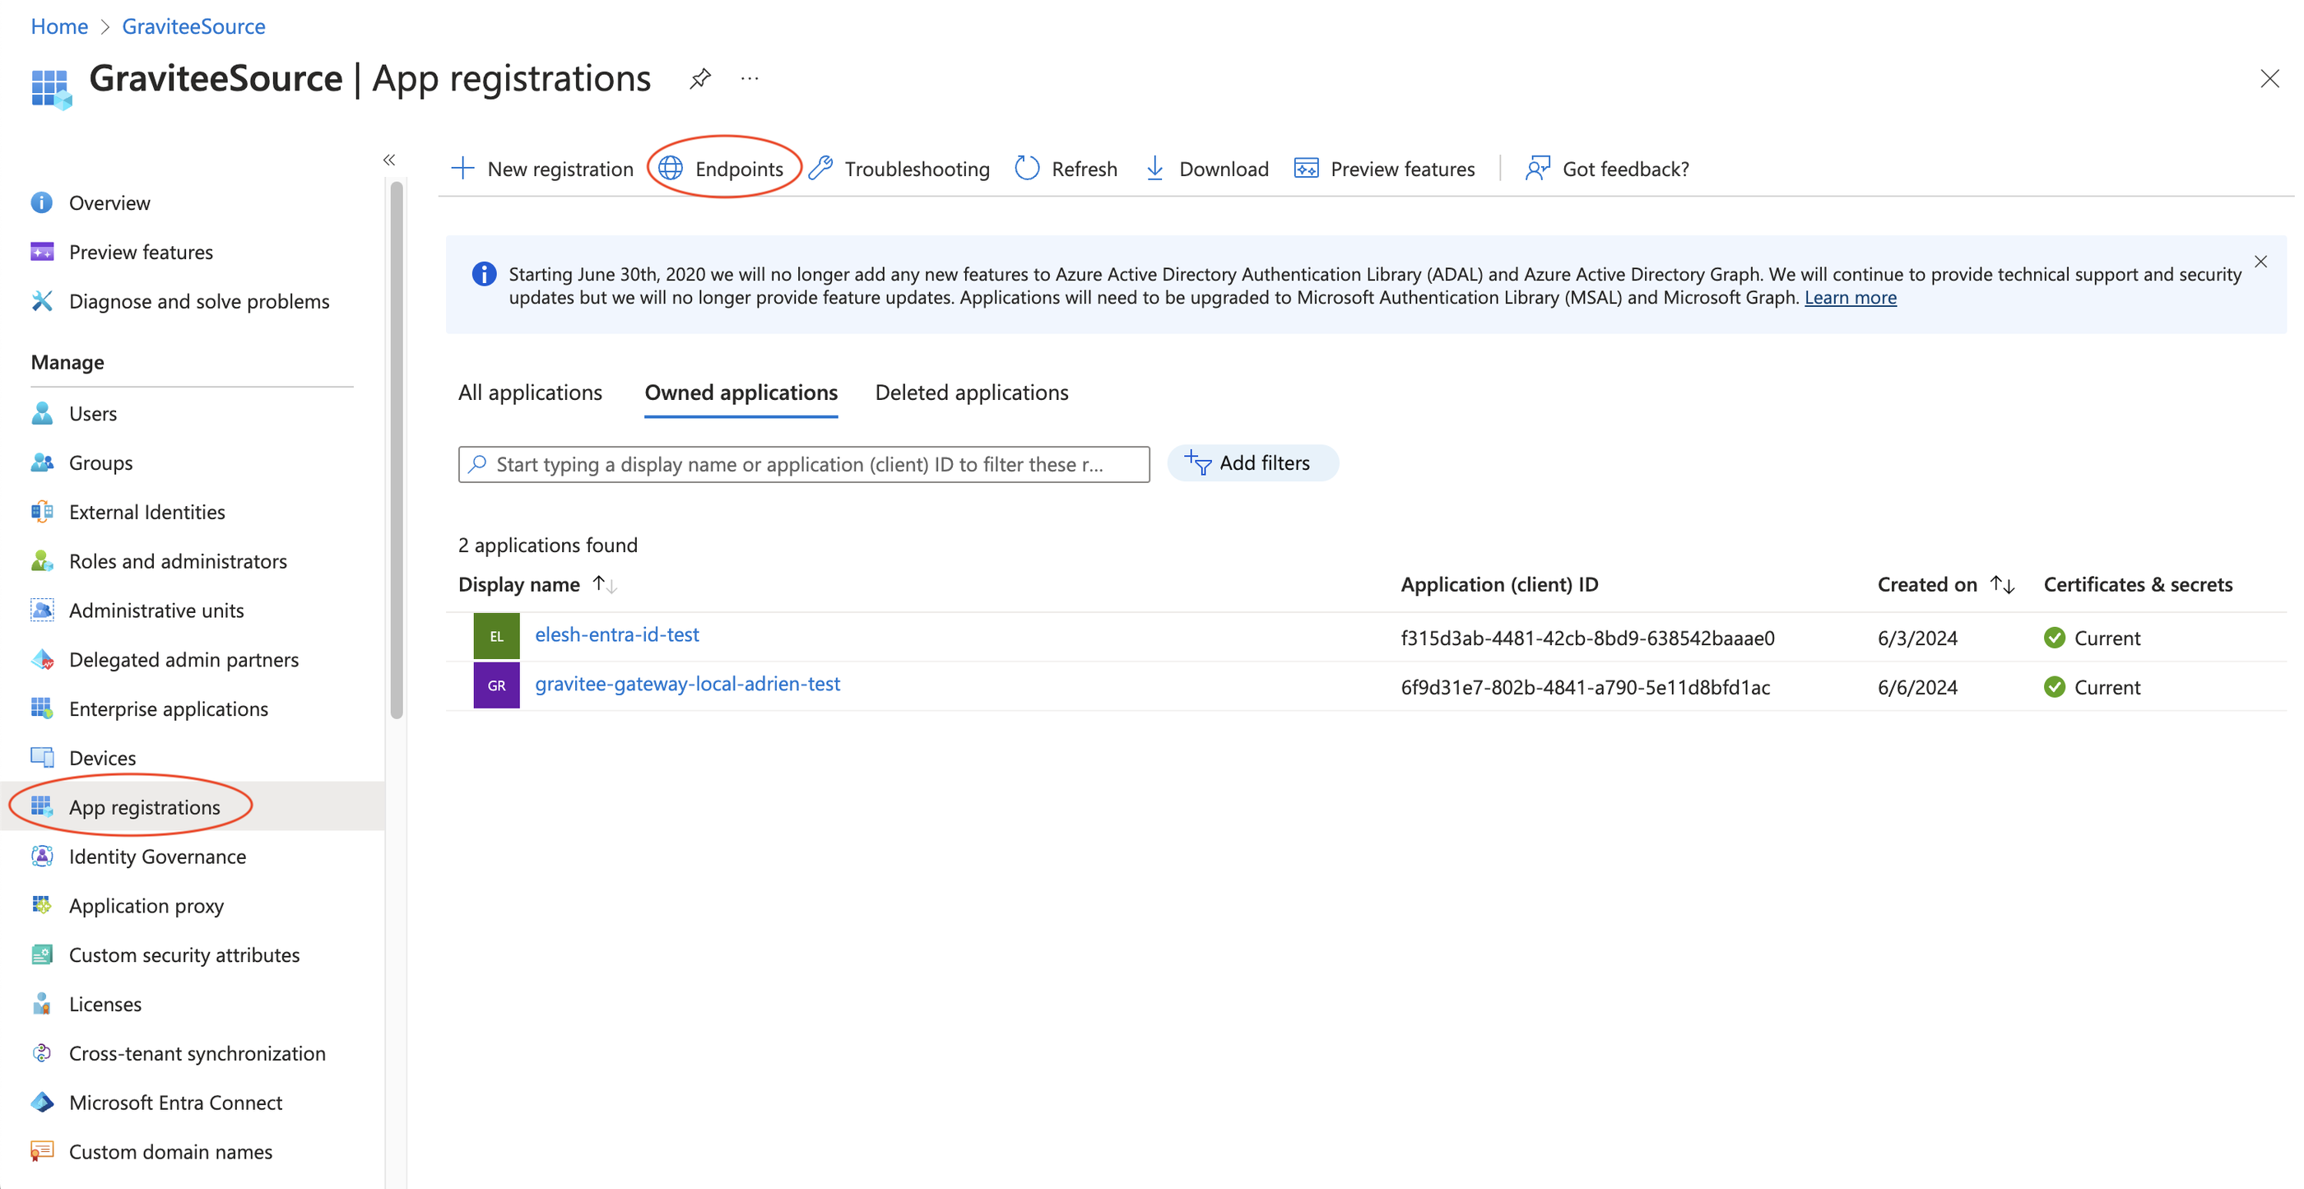Switch to Deleted applications tab
This screenshot has height=1189, width=2304.
click(x=971, y=392)
